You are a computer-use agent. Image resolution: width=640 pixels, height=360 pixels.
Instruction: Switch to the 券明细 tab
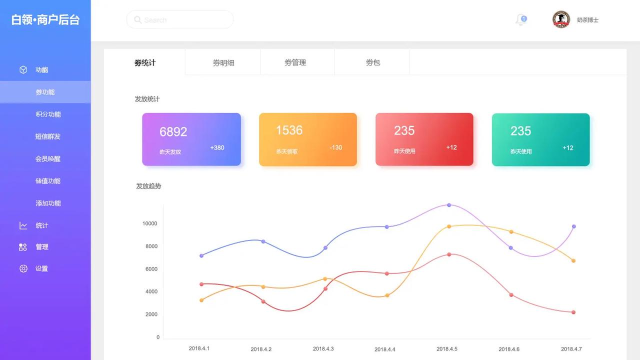pyautogui.click(x=223, y=62)
